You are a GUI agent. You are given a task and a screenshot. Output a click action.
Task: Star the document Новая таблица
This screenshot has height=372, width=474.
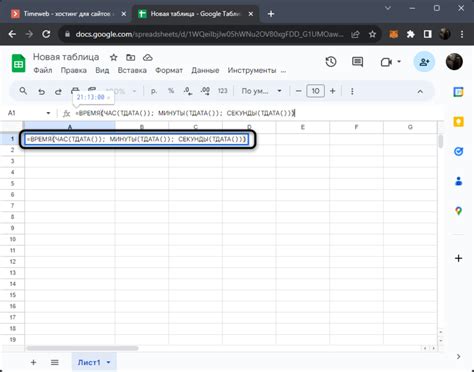pyautogui.click(x=114, y=57)
